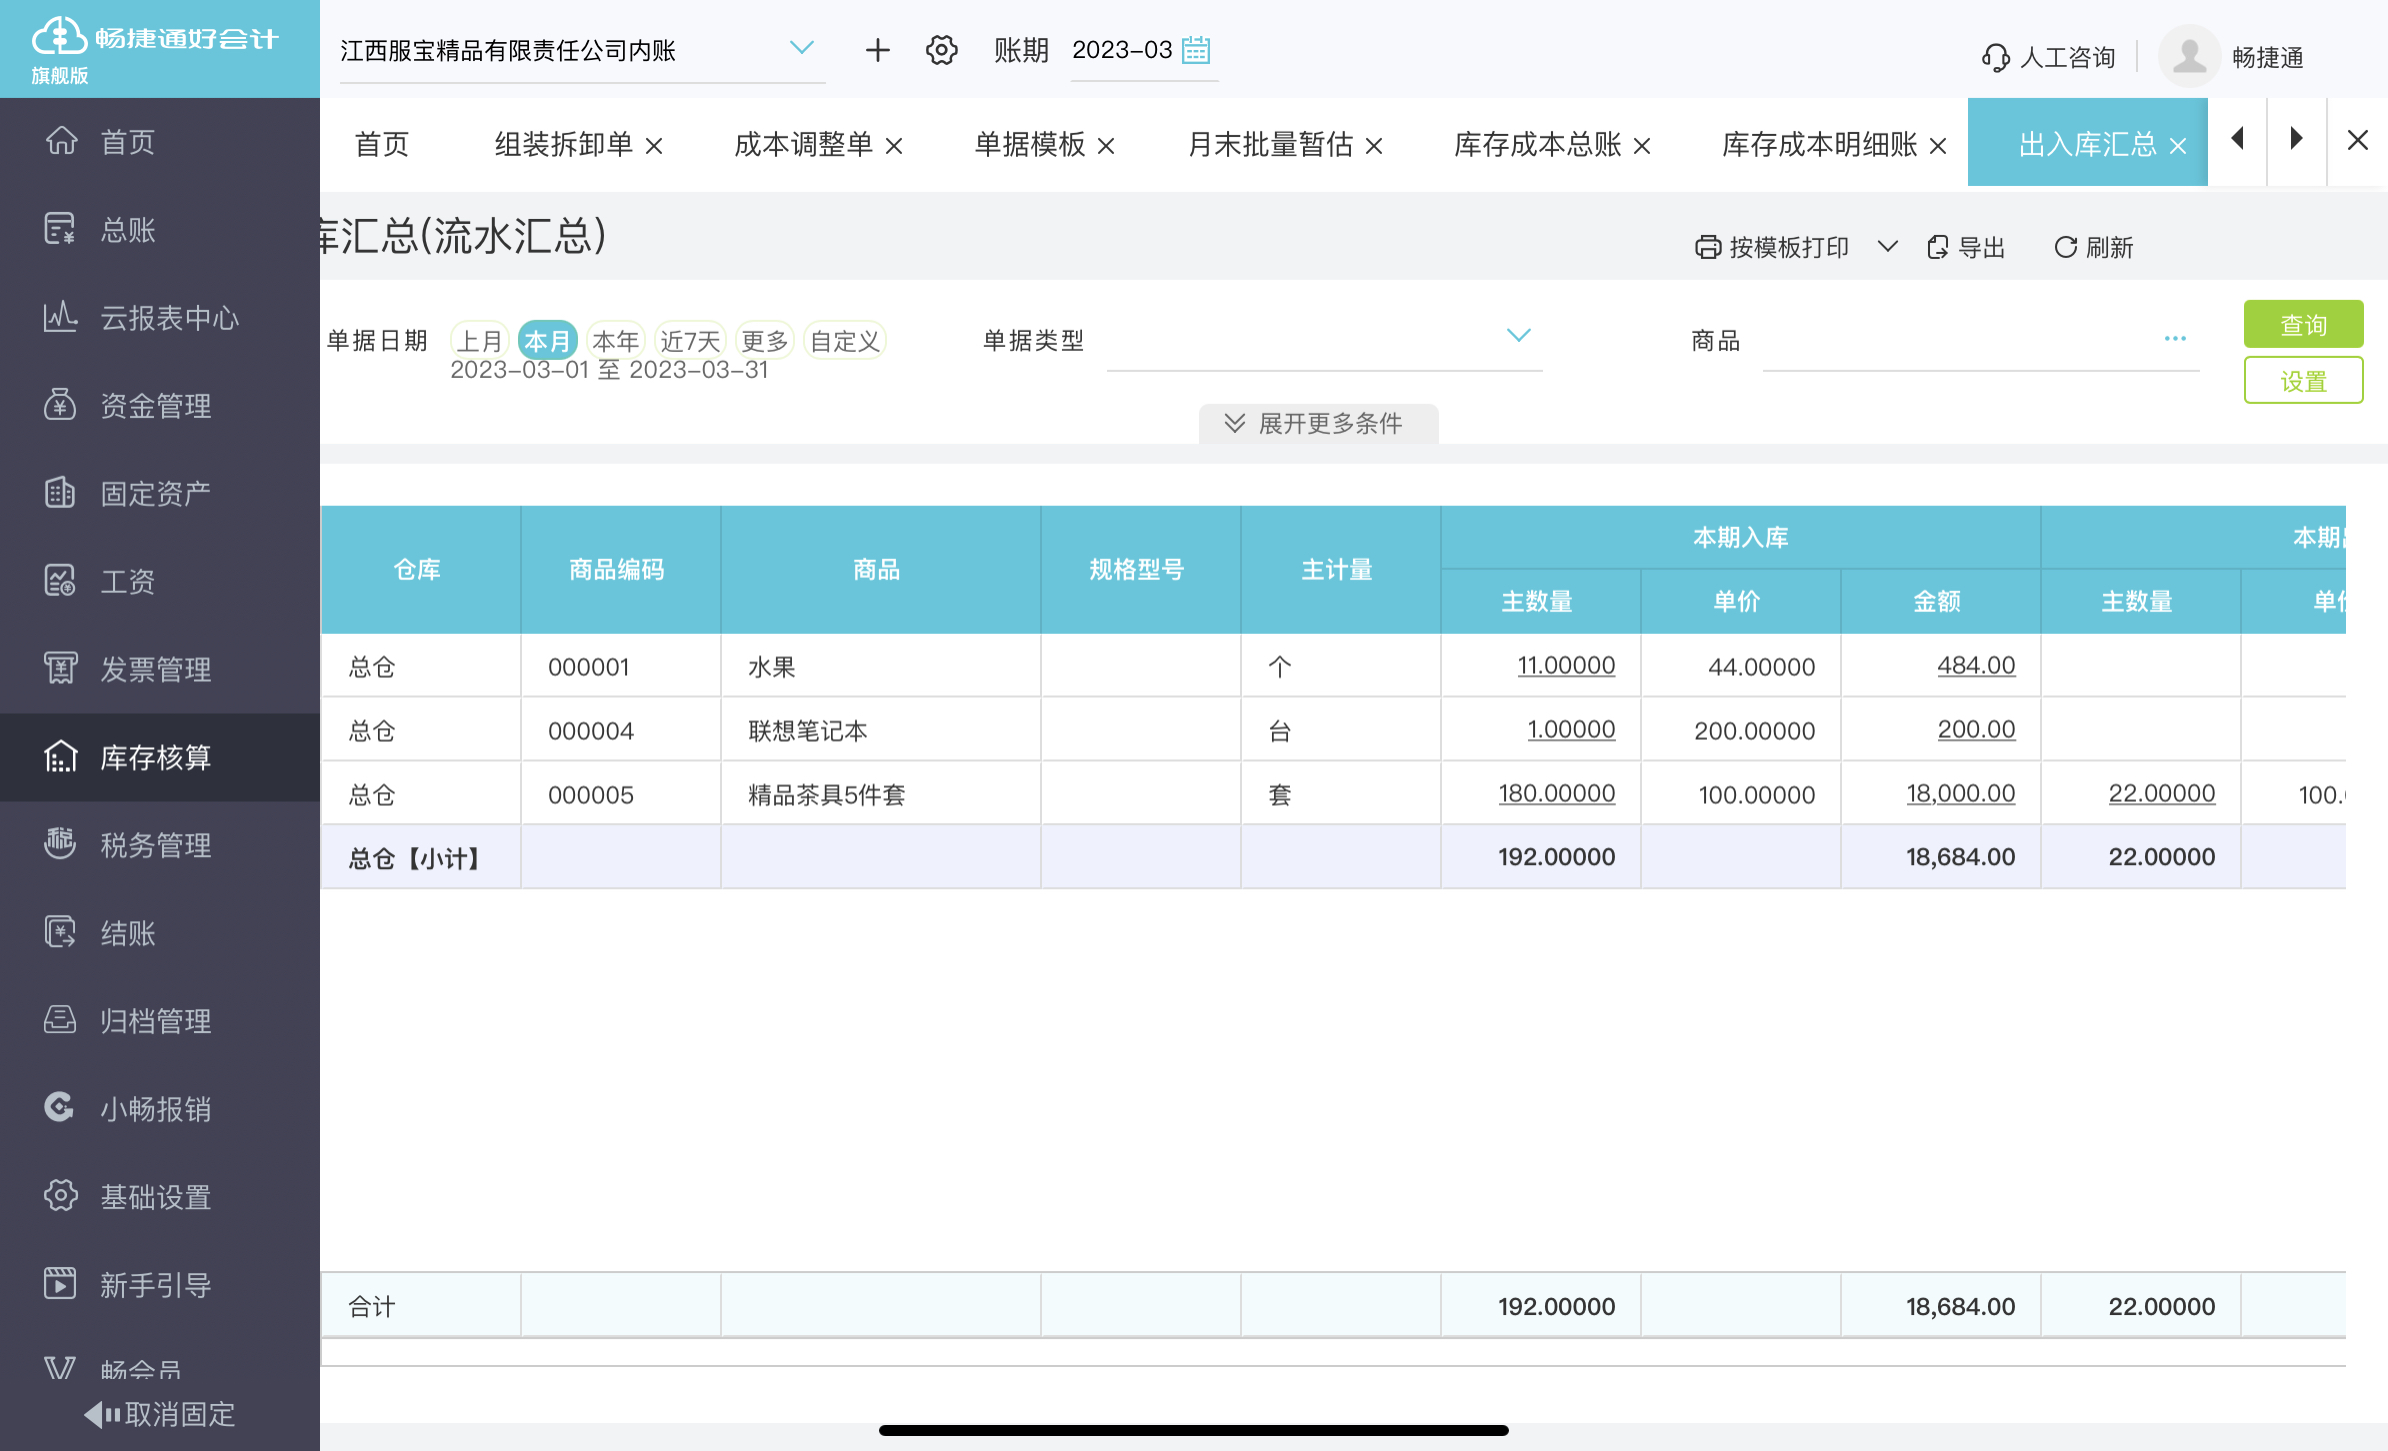The width and height of the screenshot is (2388, 1451).
Task: Click 设置 settings button
Action: (x=2303, y=379)
